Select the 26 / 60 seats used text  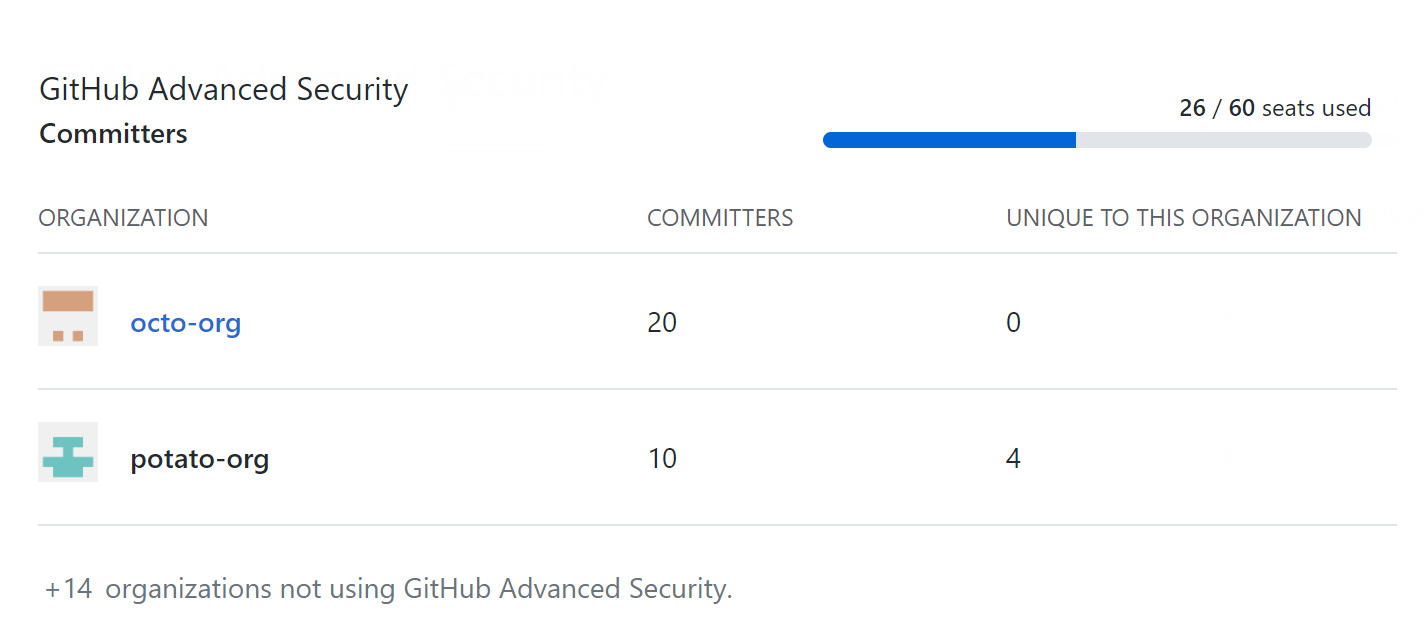click(1274, 107)
